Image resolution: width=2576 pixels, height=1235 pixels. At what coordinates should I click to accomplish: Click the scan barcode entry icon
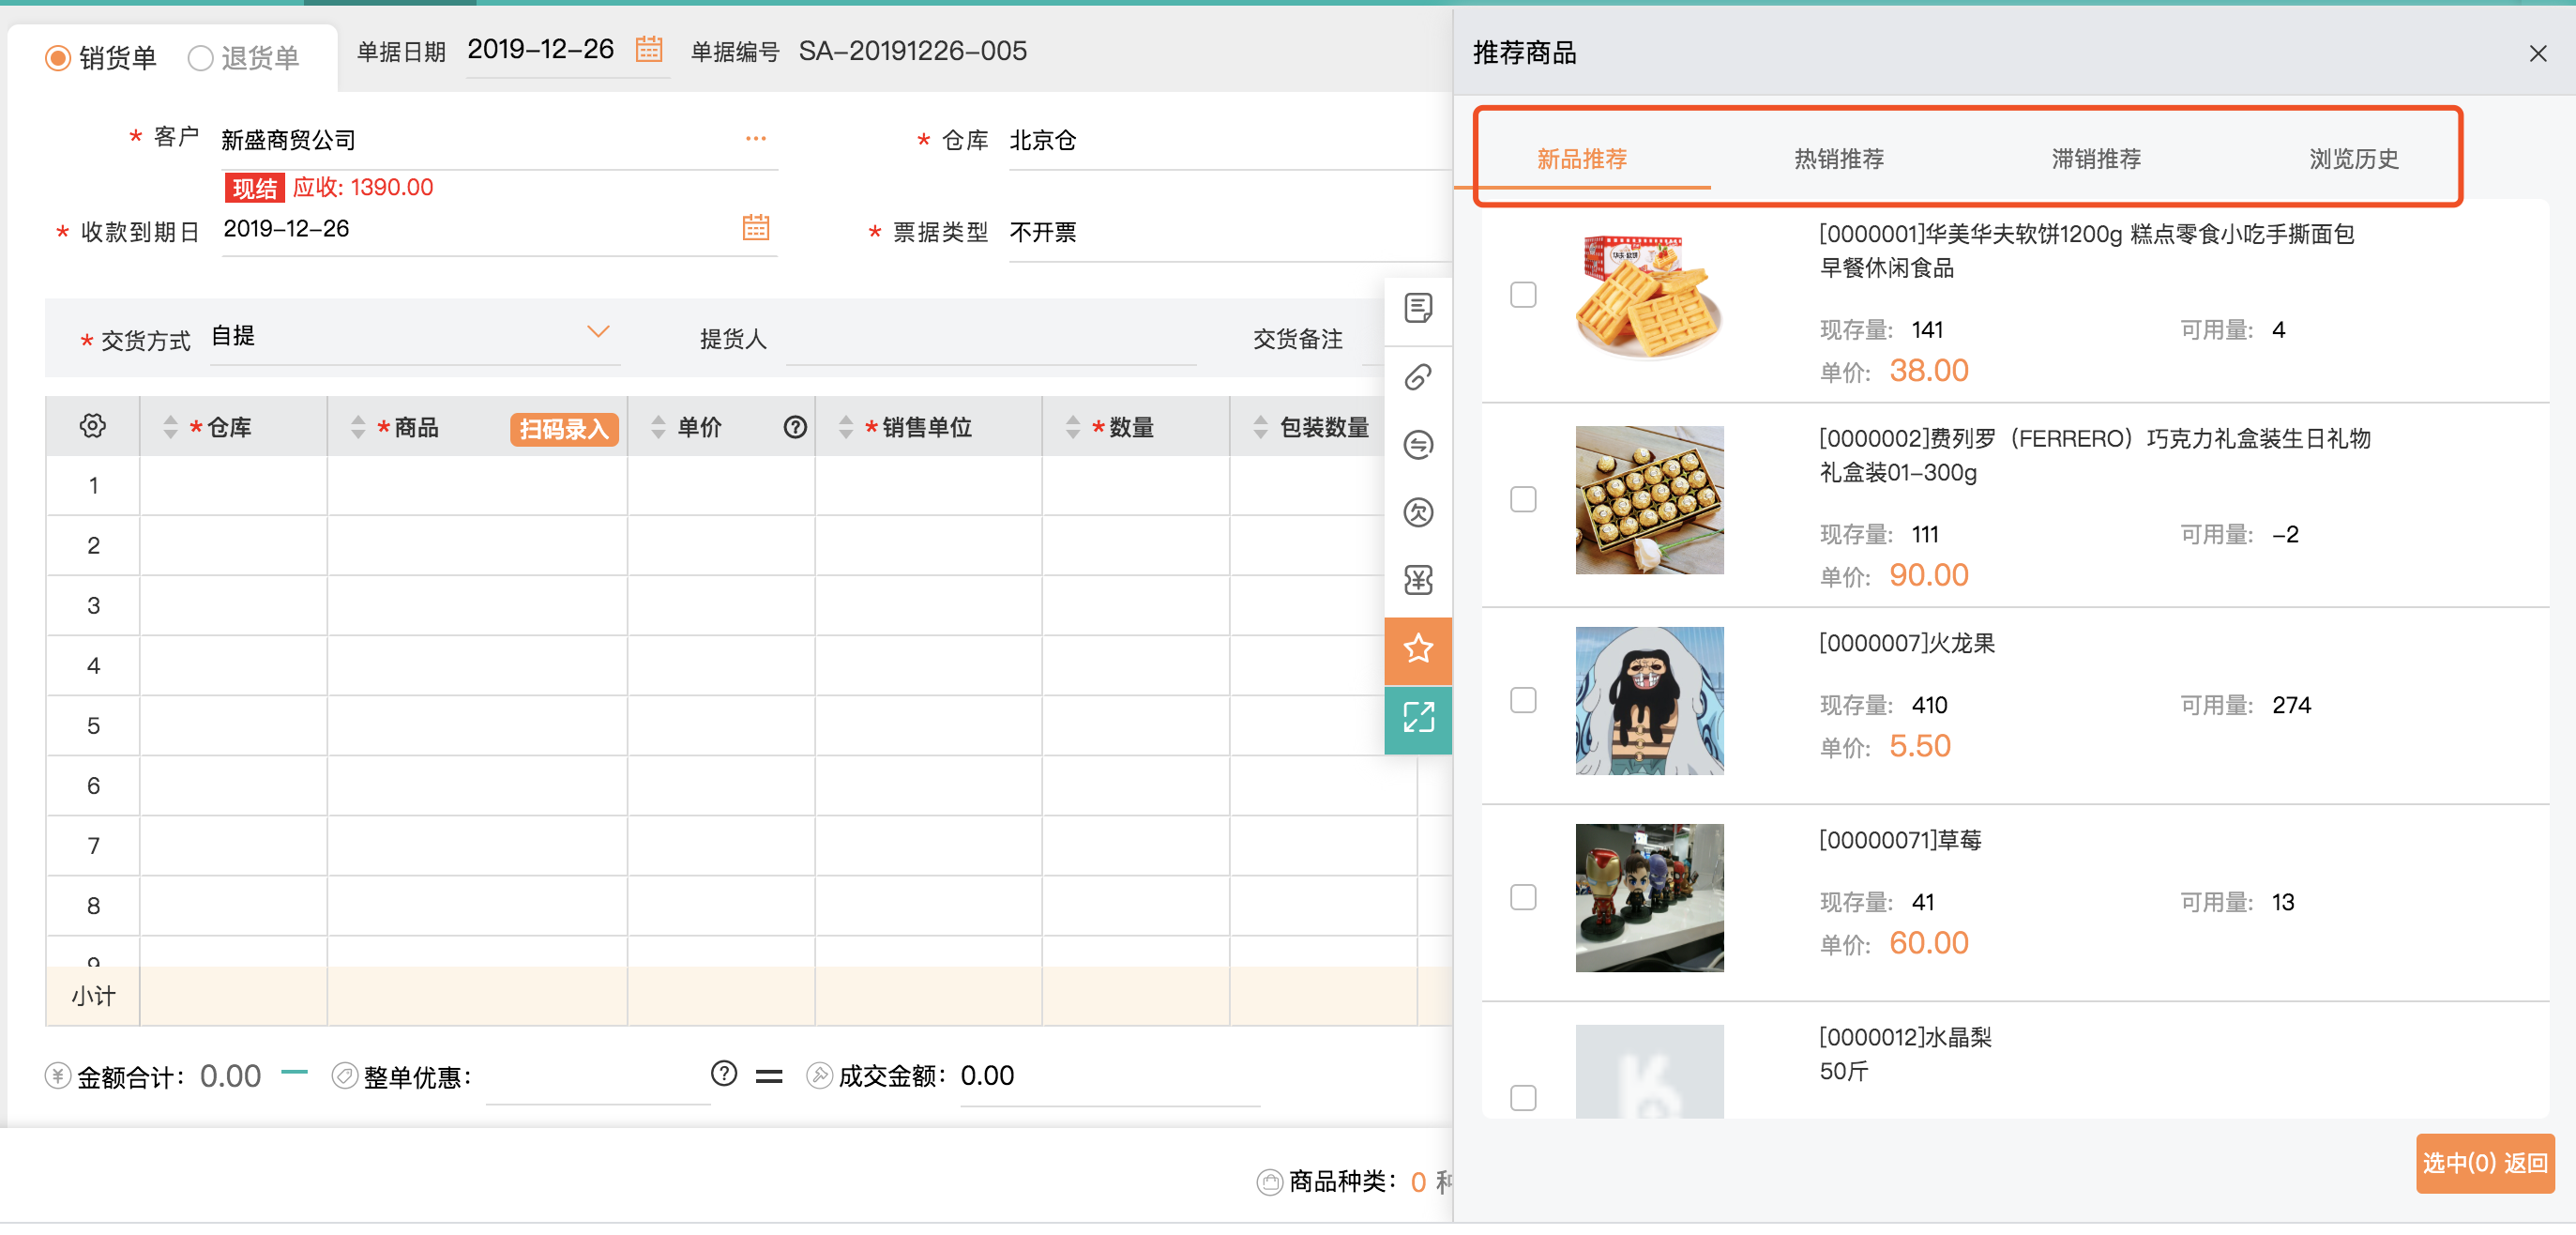click(564, 431)
